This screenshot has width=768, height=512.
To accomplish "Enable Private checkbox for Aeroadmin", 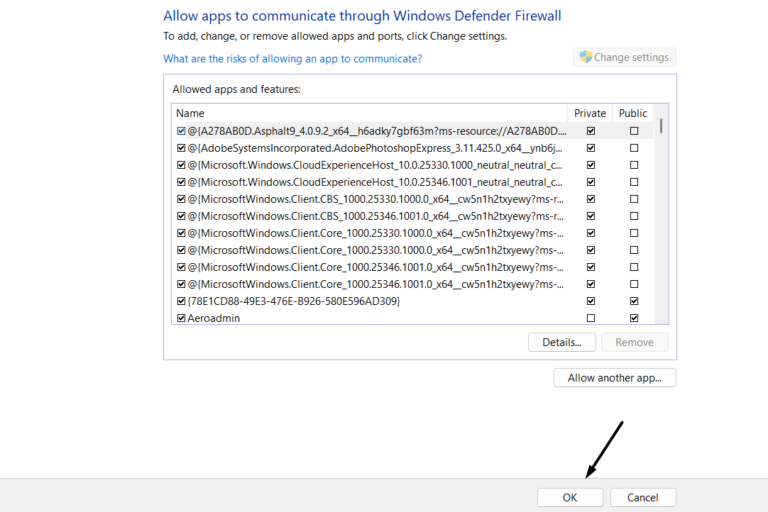I will coord(591,318).
